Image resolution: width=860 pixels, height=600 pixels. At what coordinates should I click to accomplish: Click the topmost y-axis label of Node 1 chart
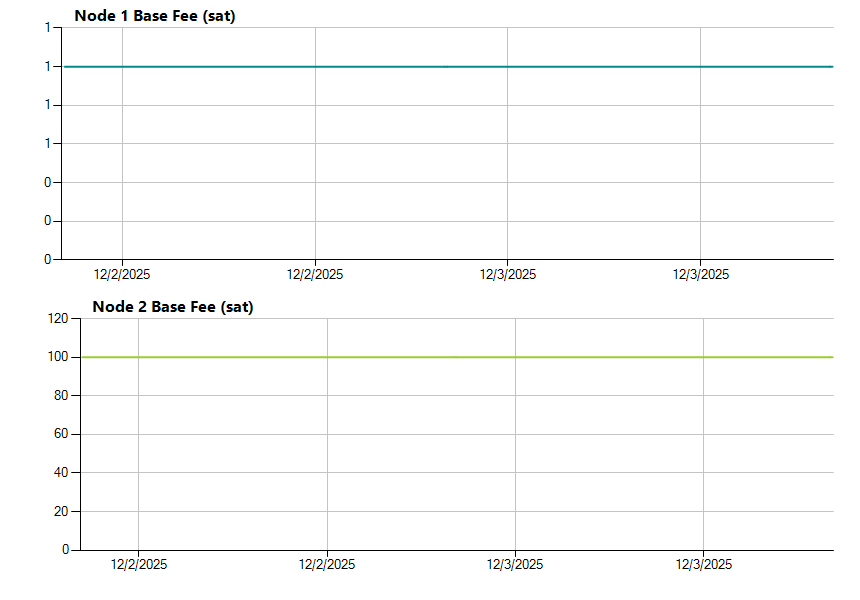coord(46,28)
